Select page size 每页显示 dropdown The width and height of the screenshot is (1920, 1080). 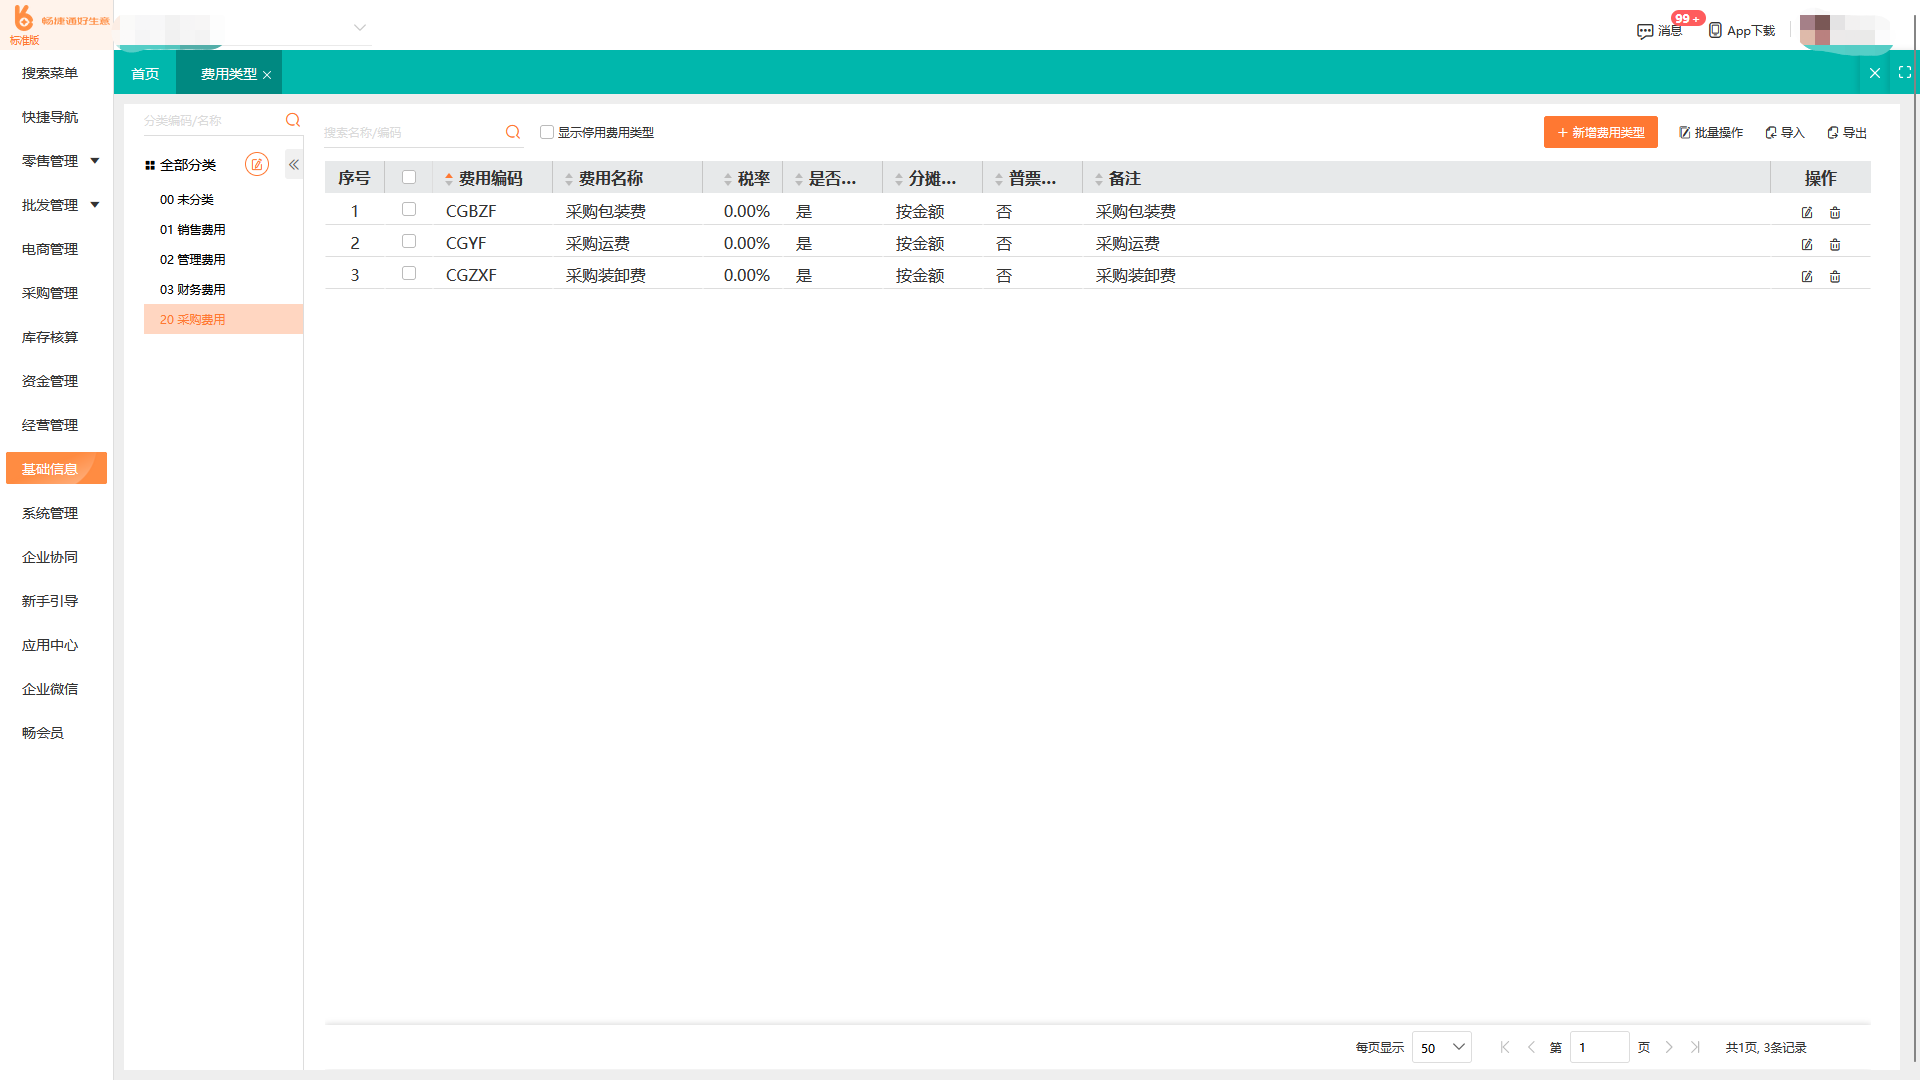[1440, 1047]
